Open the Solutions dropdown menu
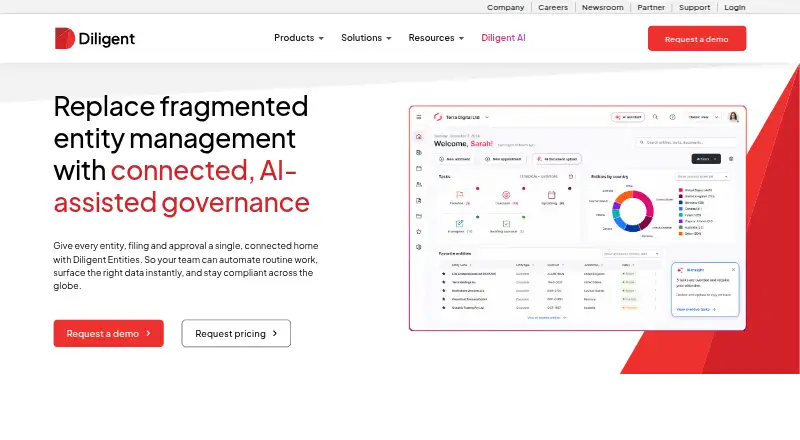The width and height of the screenshot is (800, 440). [x=366, y=38]
